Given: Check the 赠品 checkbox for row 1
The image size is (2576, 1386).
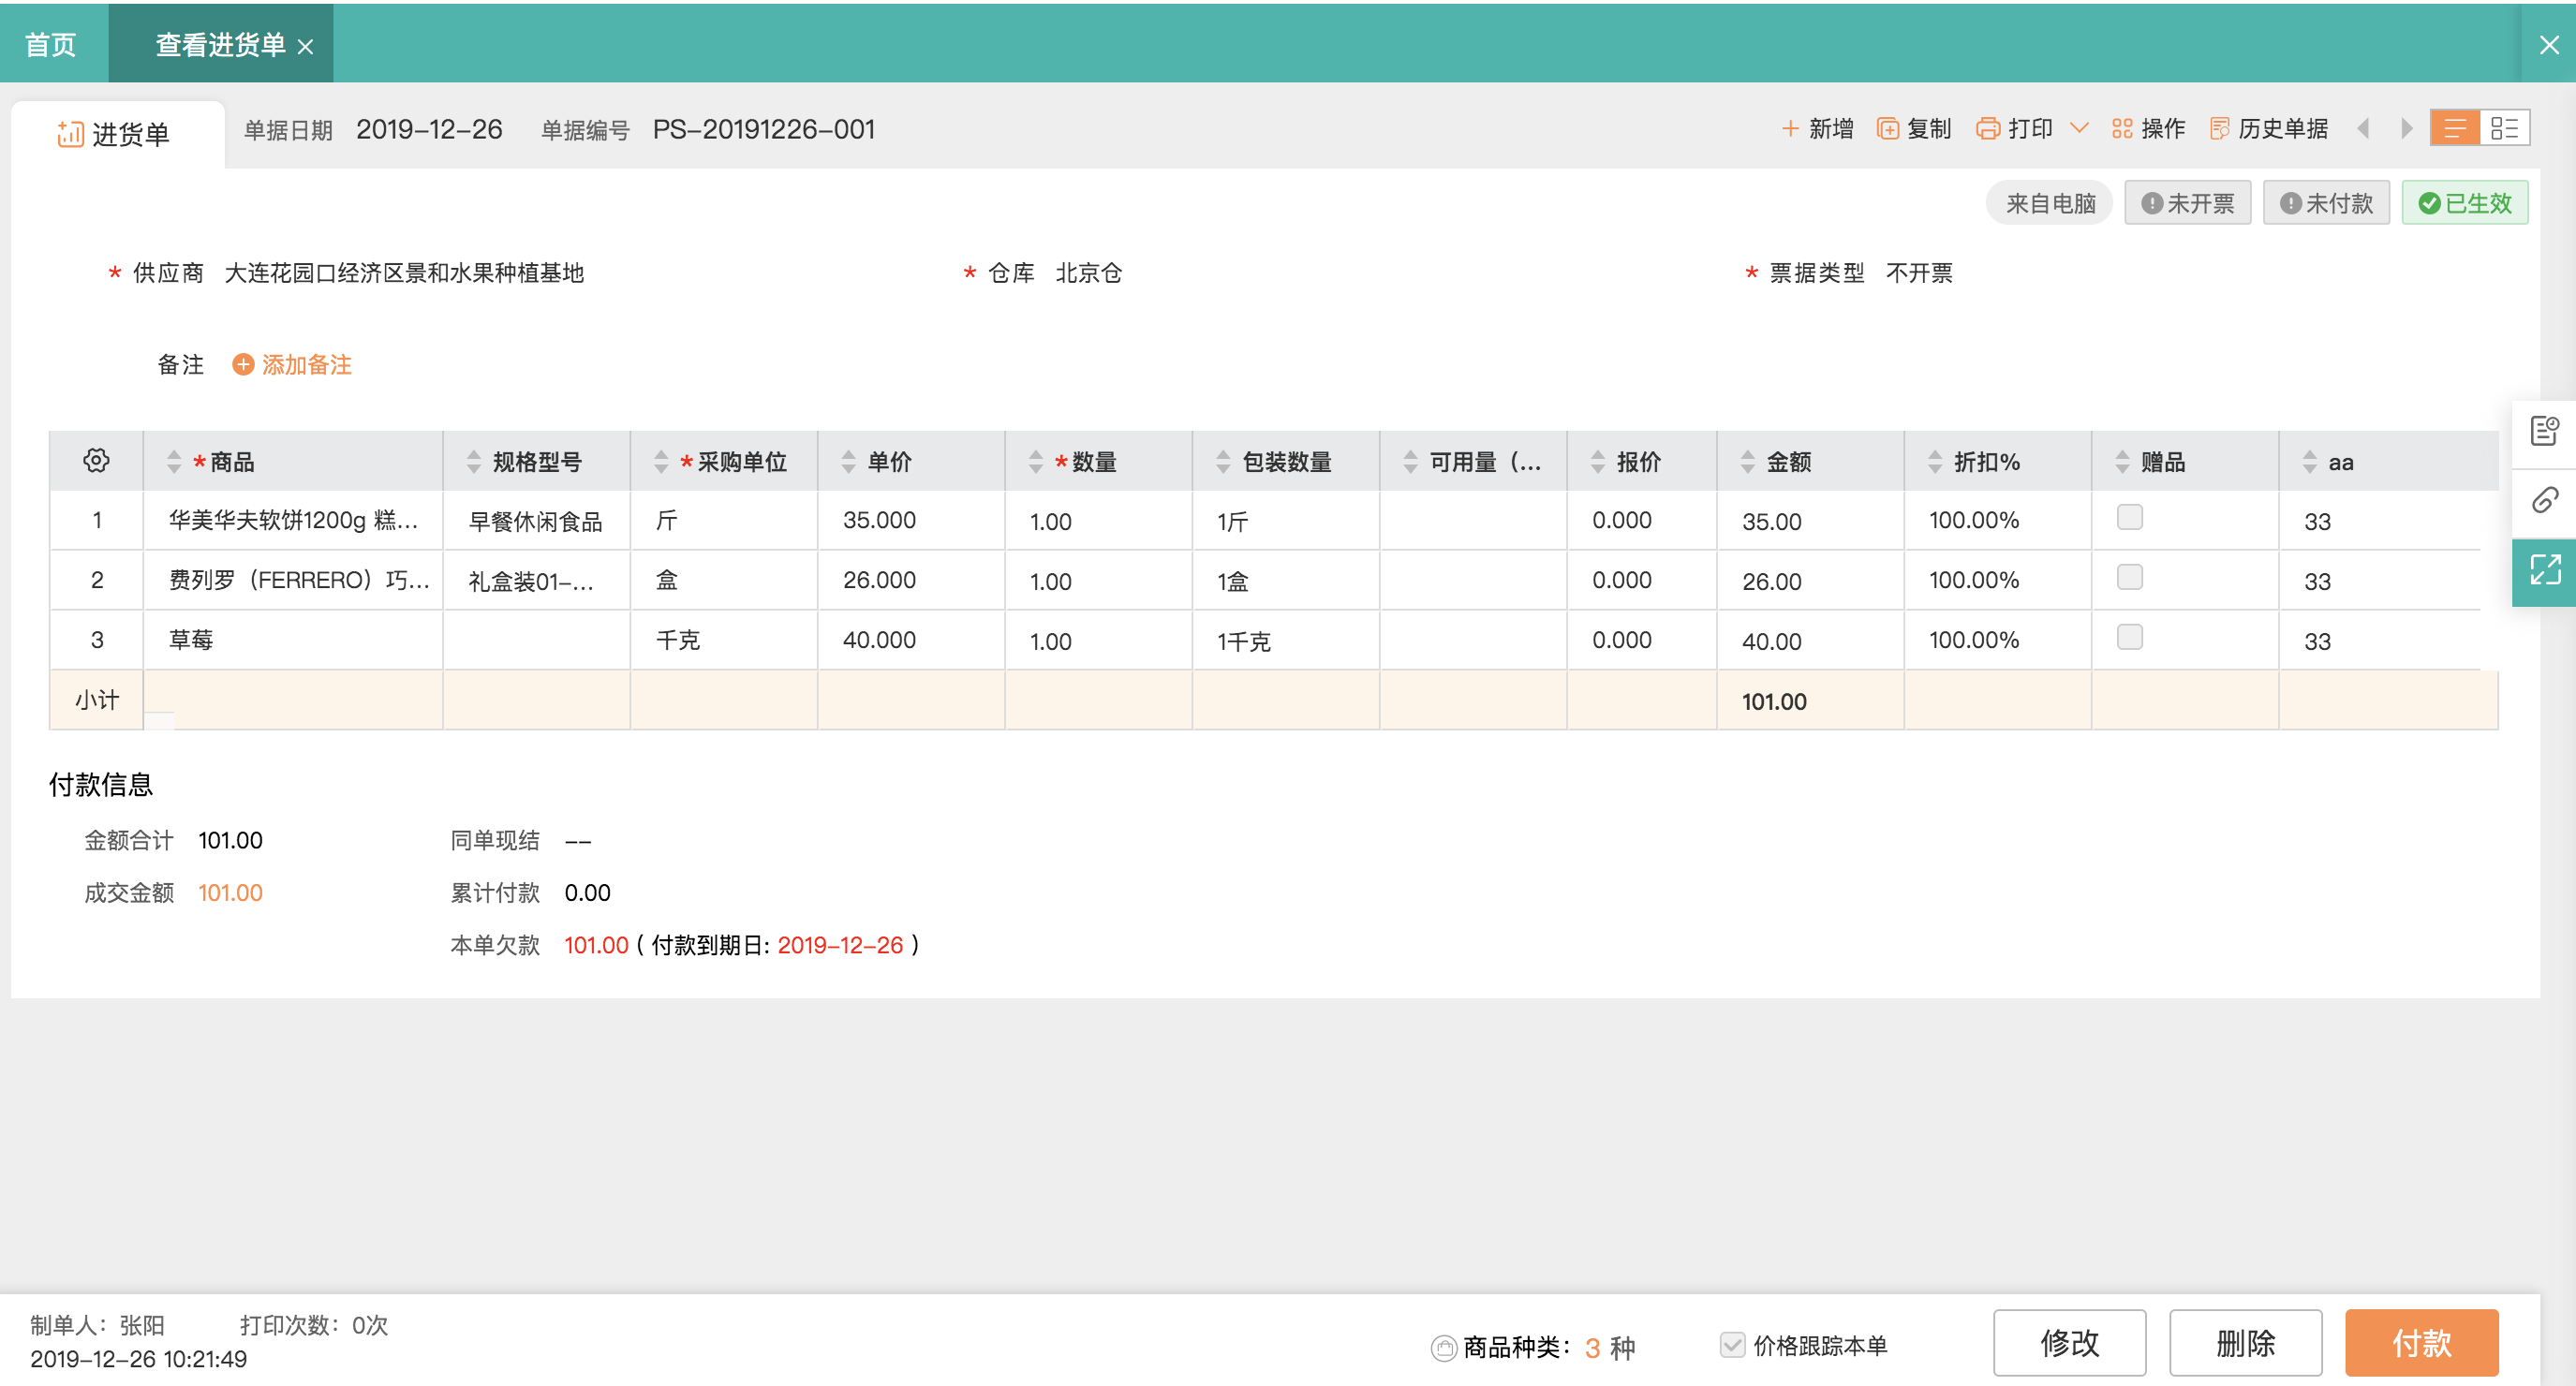Looking at the screenshot, I should pos(2130,517).
